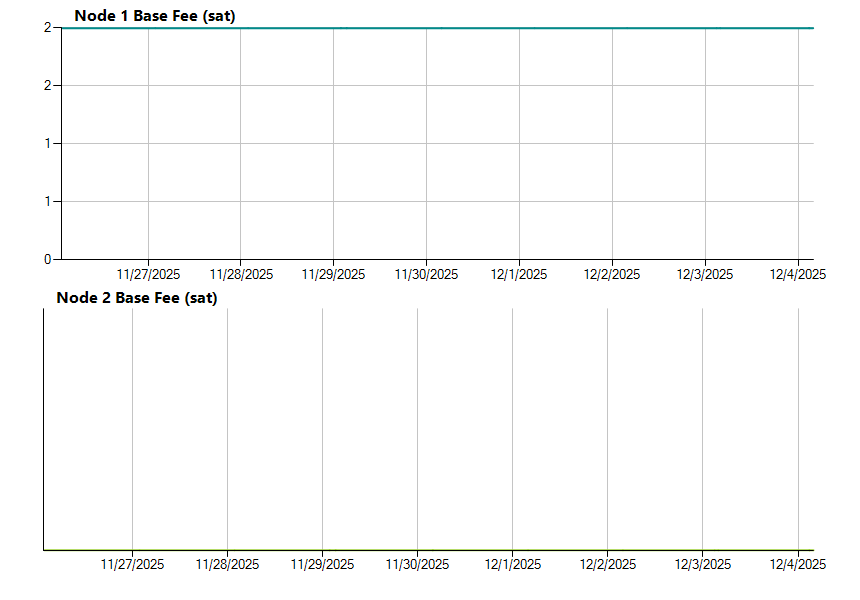The height and width of the screenshot is (600, 860).
Task: Select 11/27/2025 date label on Node 1 chart
Action: 148,274
